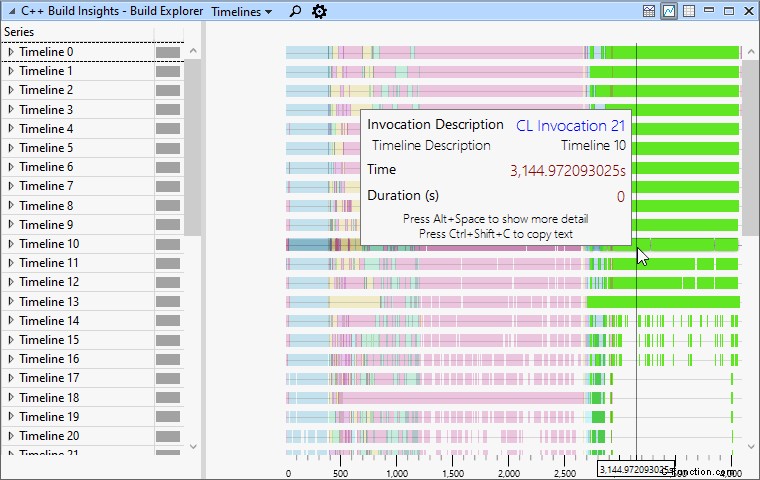
Task: Select the graph-only view icon
Action: tap(669, 11)
